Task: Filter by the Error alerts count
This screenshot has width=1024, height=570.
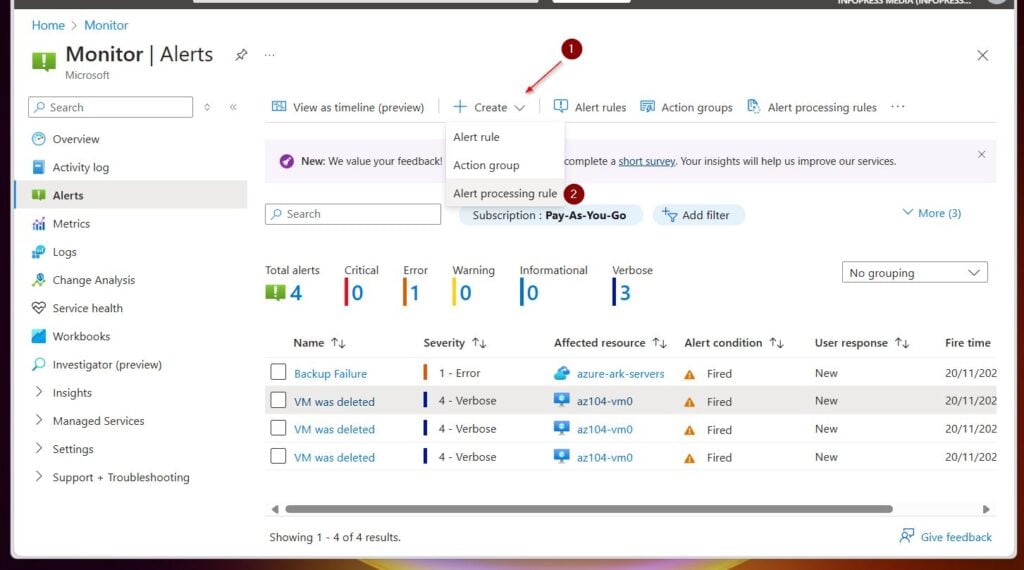Action: [415, 285]
